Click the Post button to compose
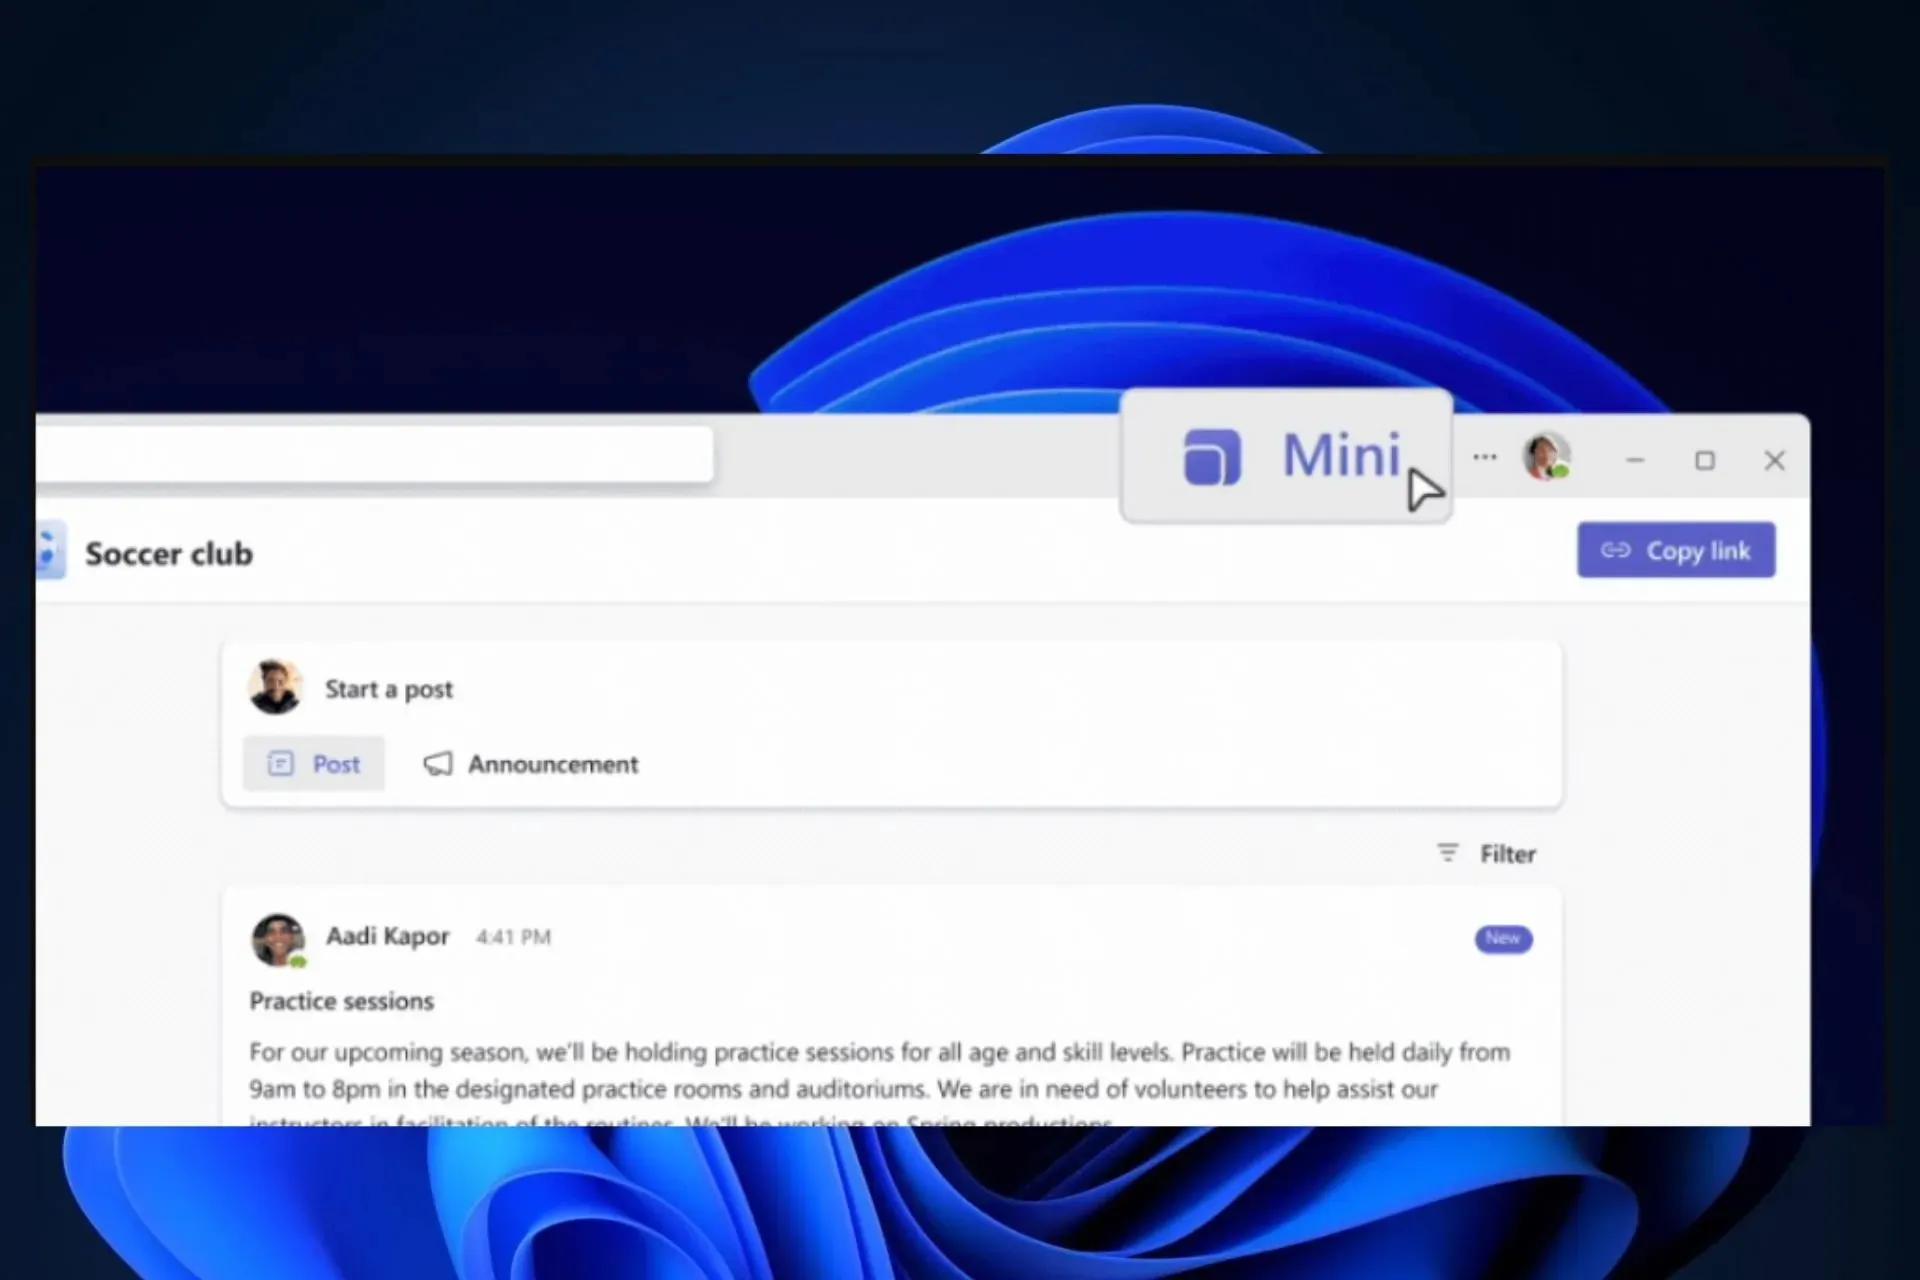This screenshot has width=1920, height=1280. click(313, 761)
